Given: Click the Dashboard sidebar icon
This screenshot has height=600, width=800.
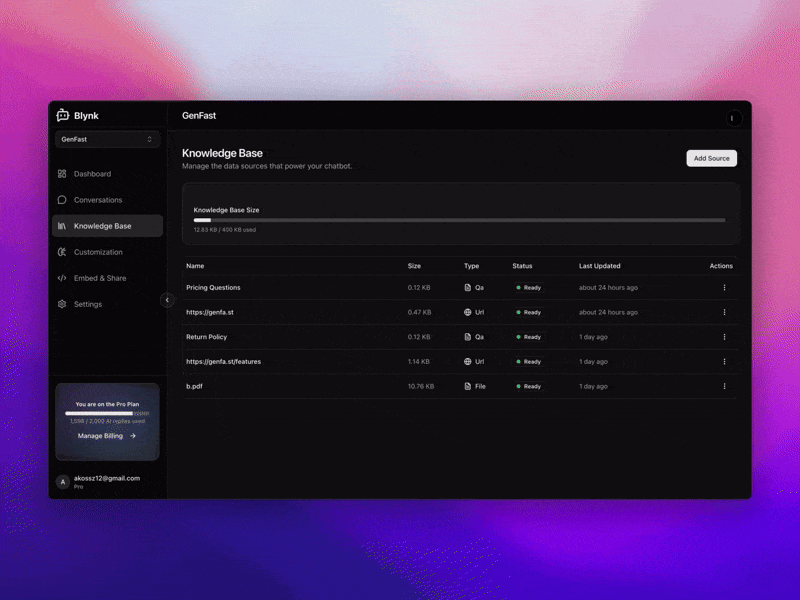Looking at the screenshot, I should click(62, 174).
